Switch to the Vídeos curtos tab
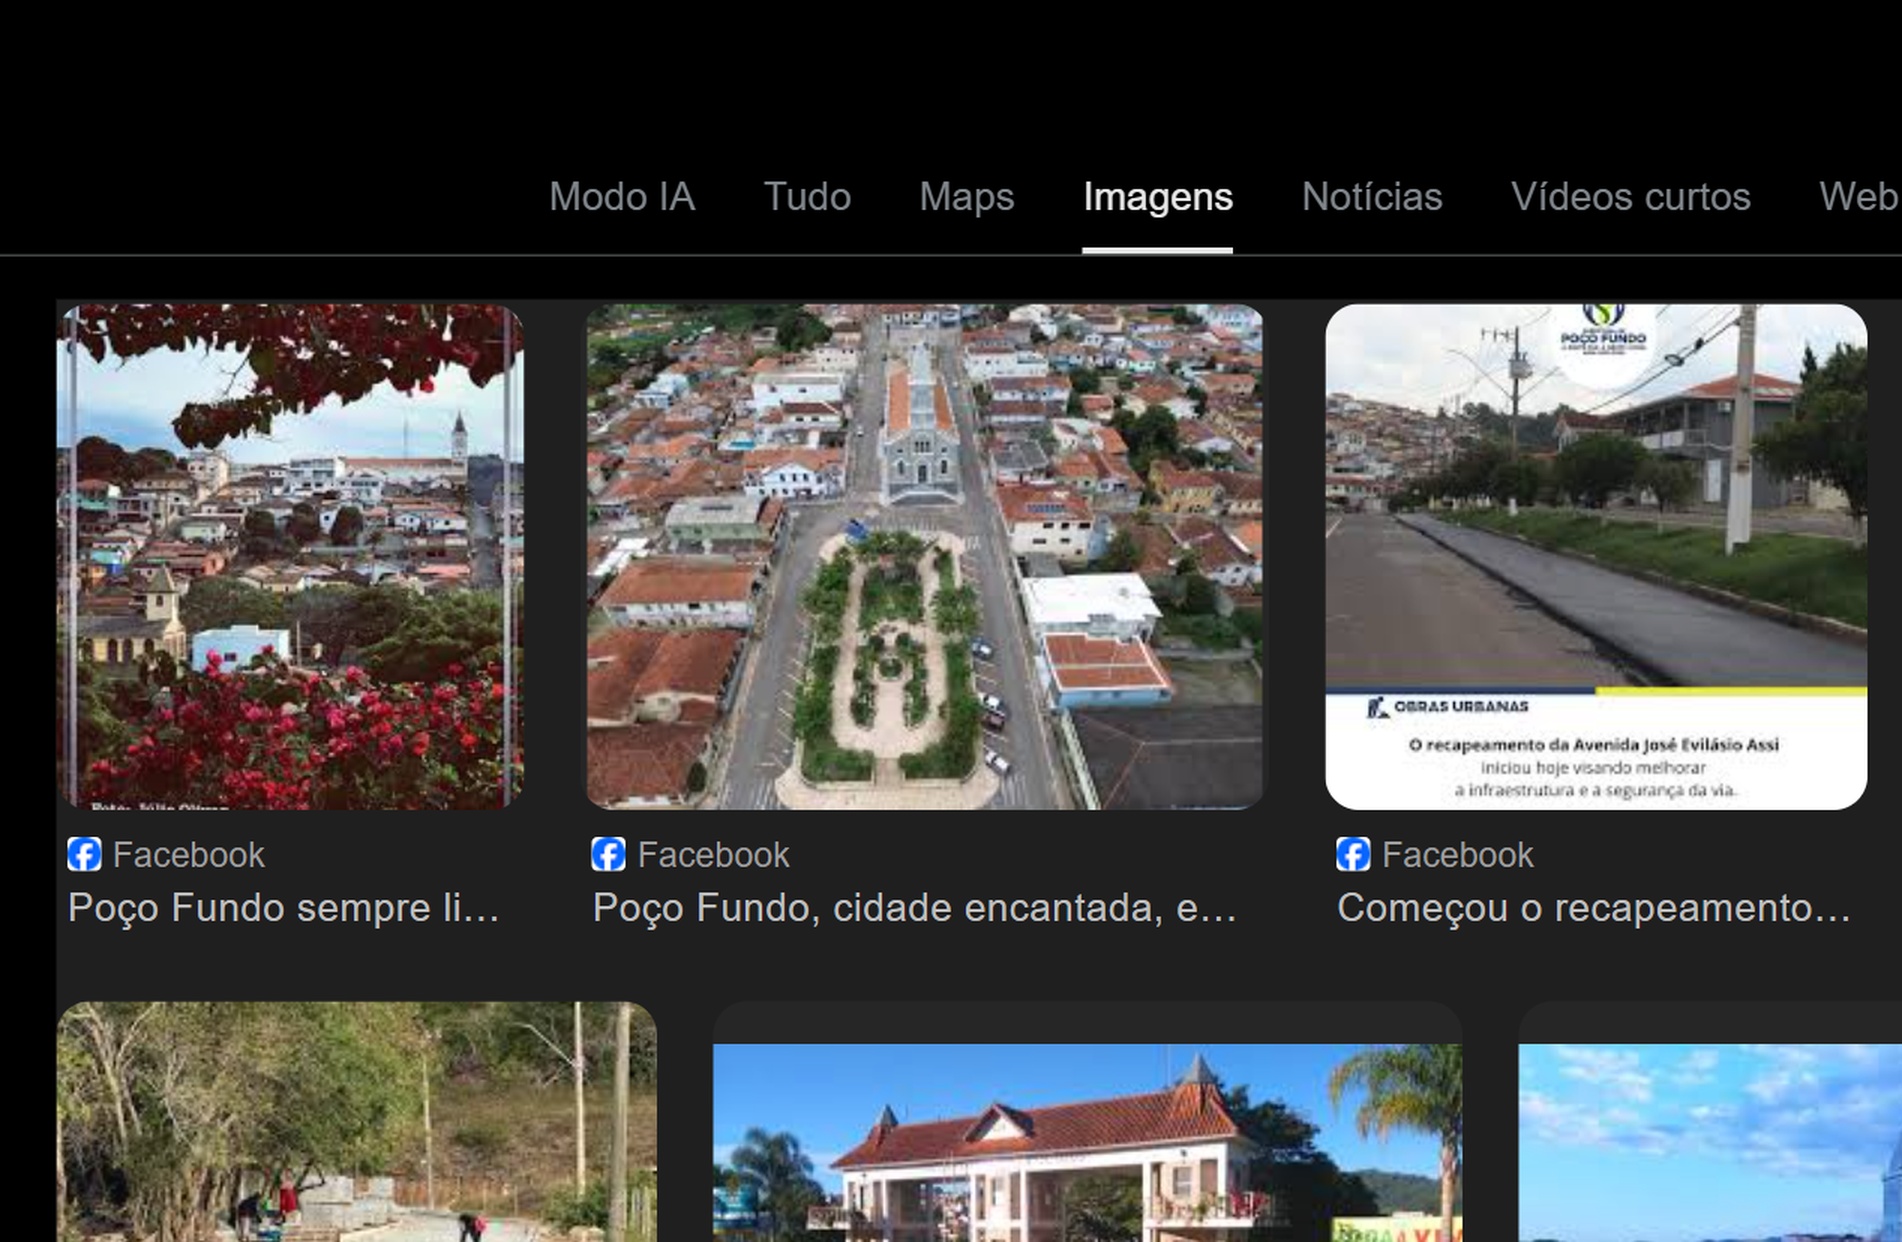This screenshot has height=1242, width=1902. (x=1630, y=197)
